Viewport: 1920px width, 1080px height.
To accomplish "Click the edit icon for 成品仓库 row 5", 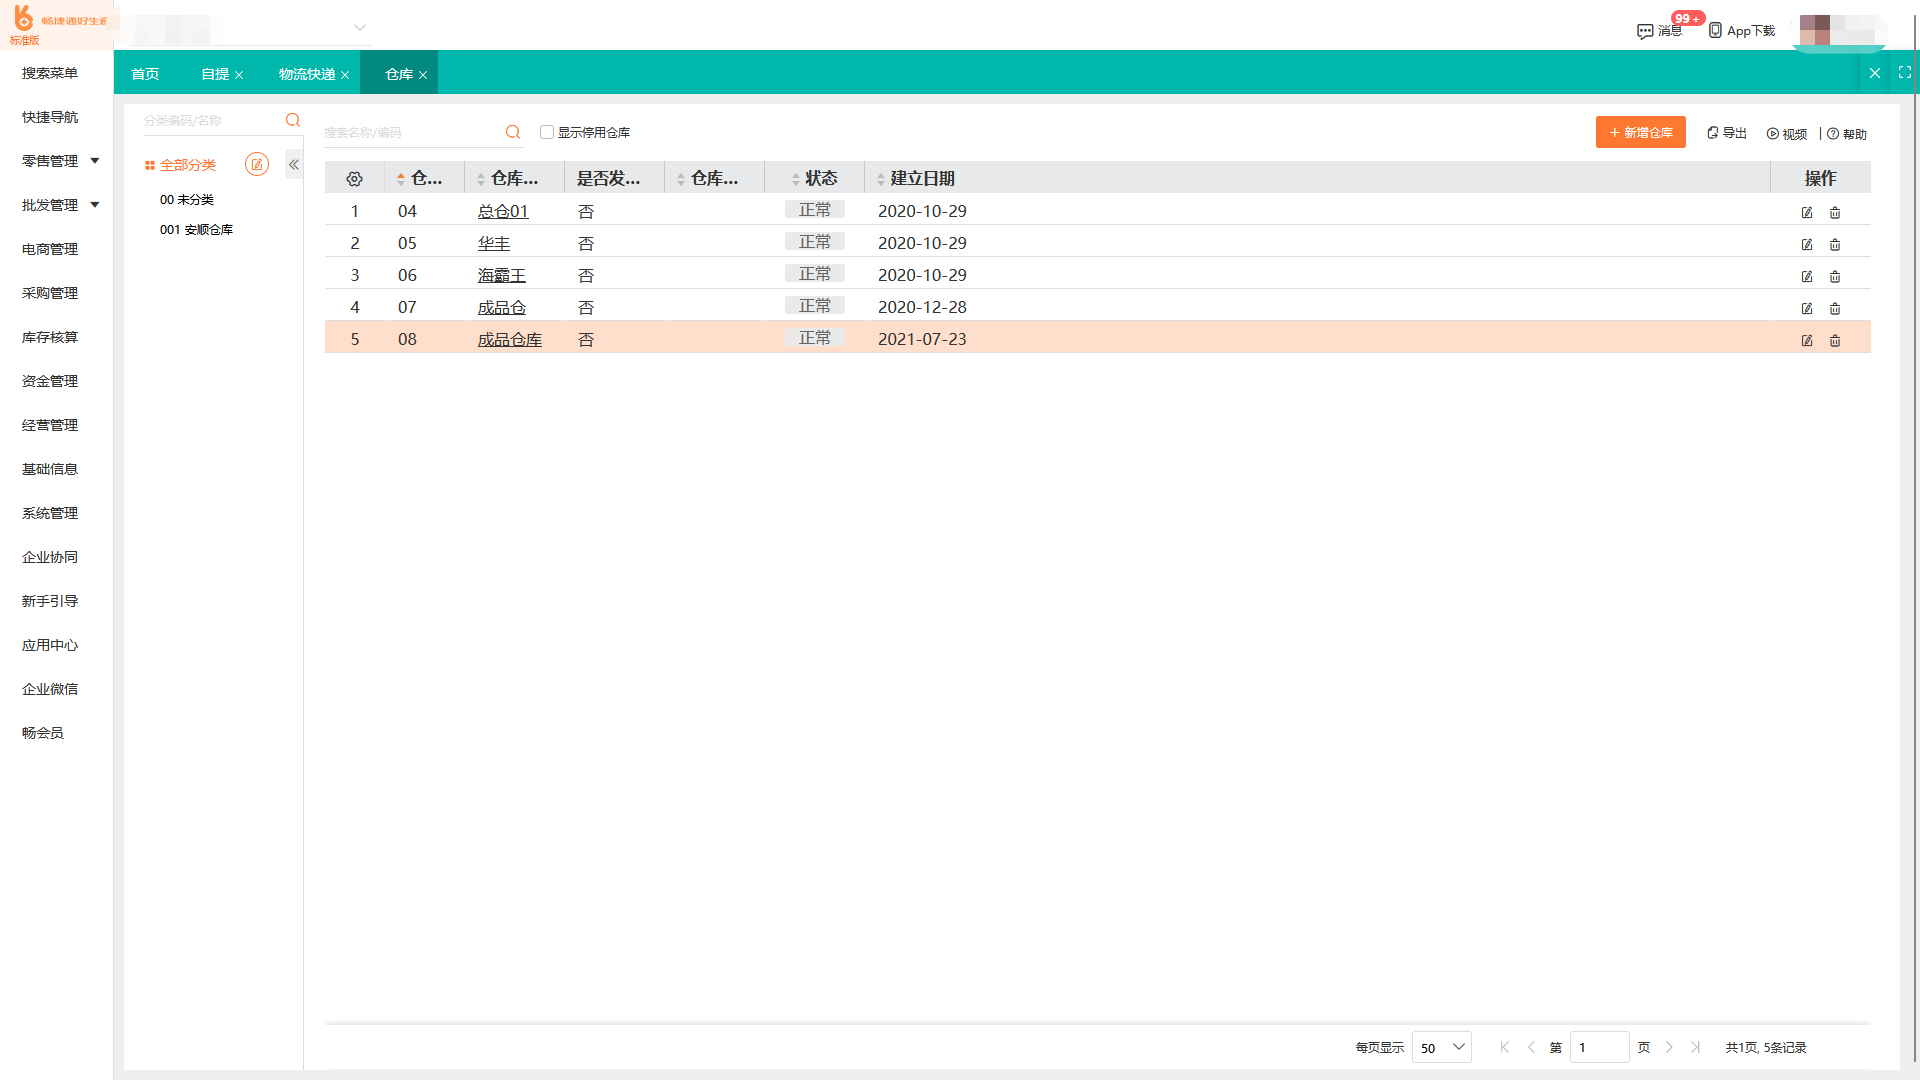I will (1807, 339).
